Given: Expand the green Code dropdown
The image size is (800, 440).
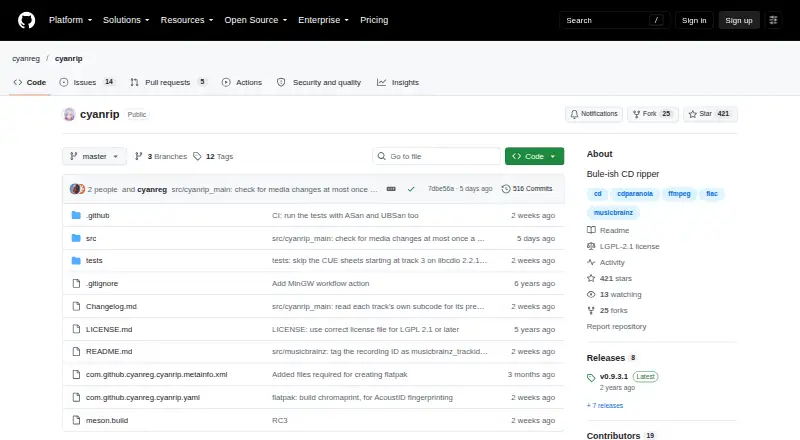Looking at the screenshot, I should 534,156.
